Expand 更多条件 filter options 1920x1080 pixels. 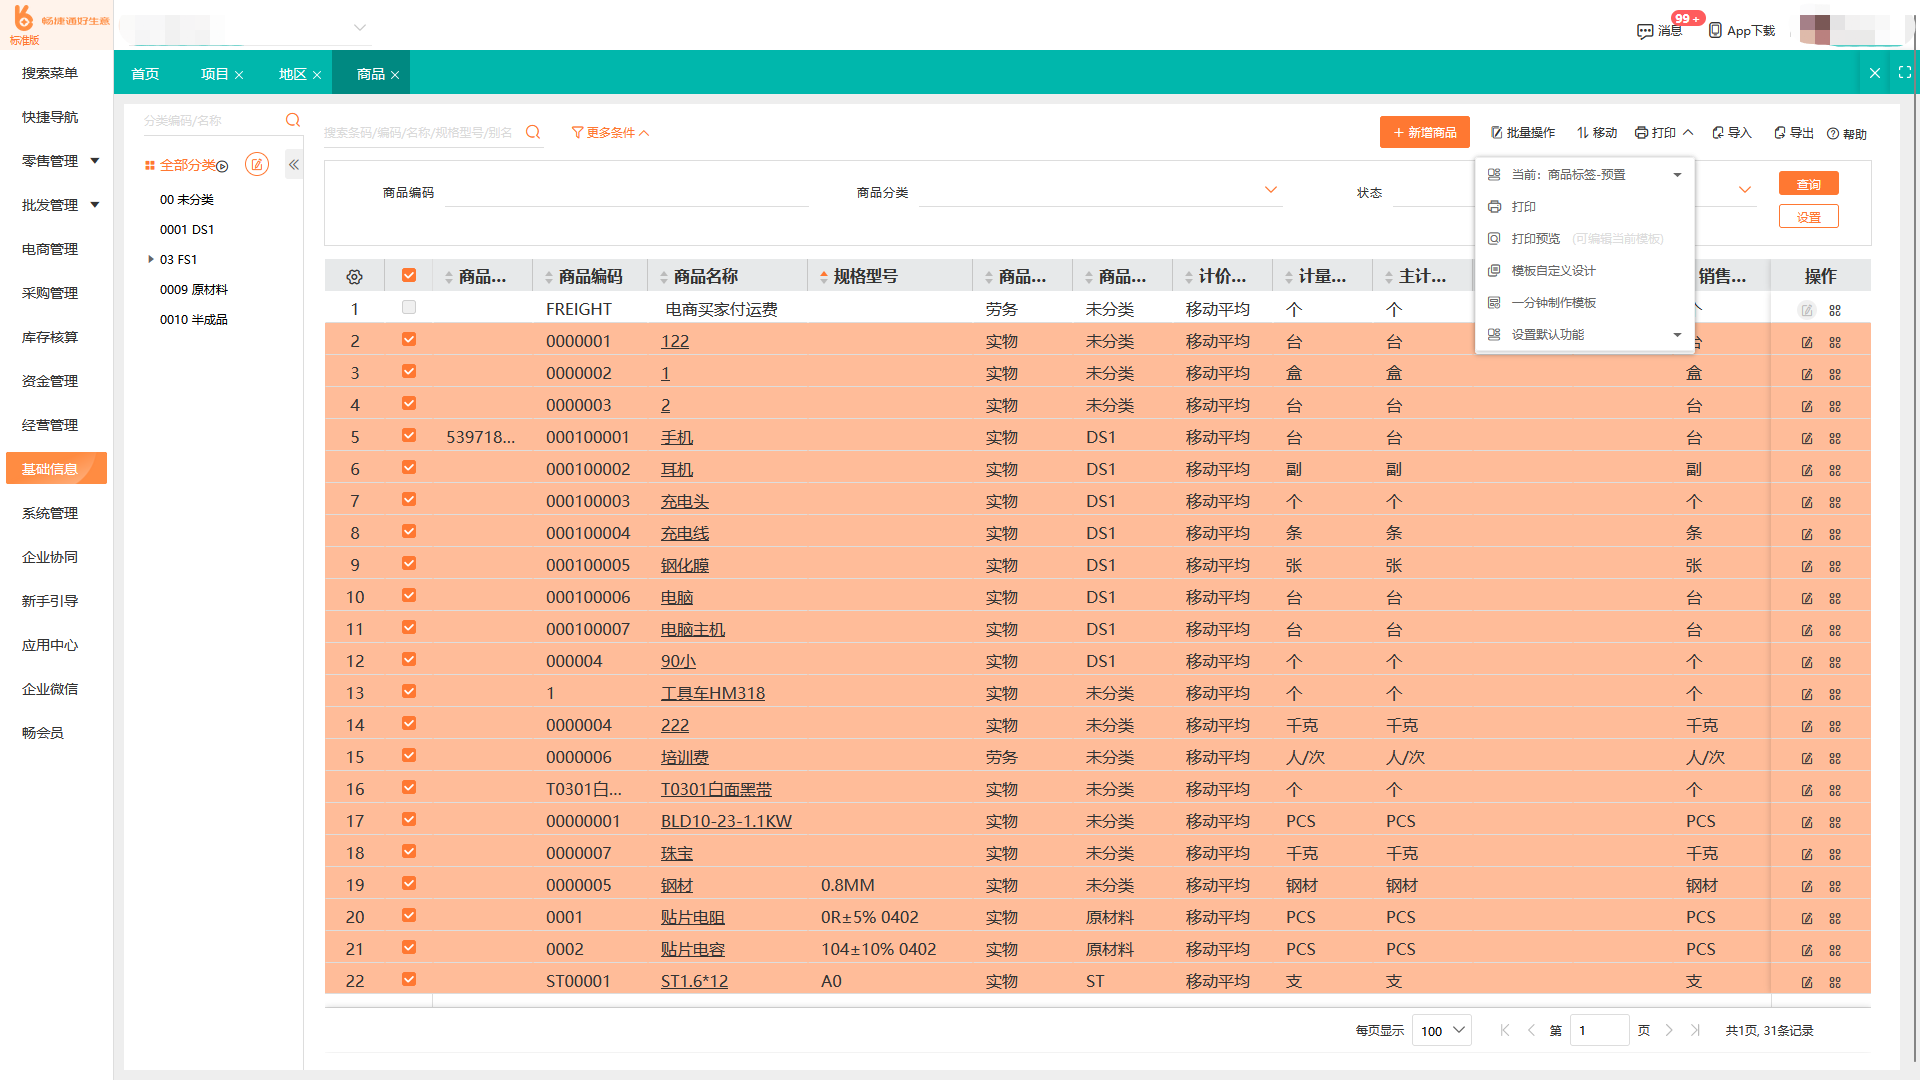coord(612,132)
